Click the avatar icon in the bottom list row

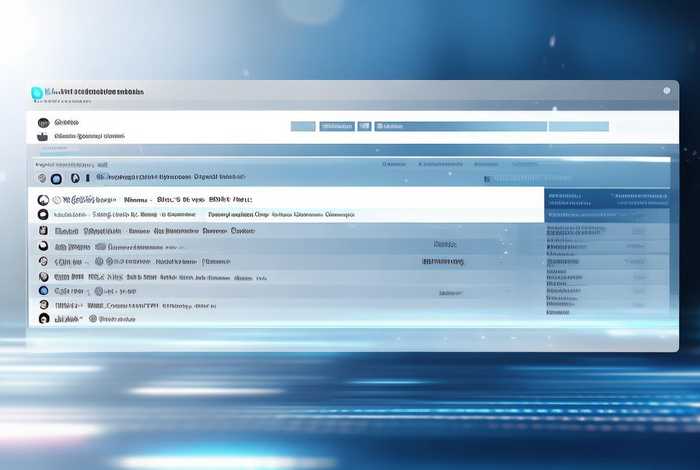point(43,319)
